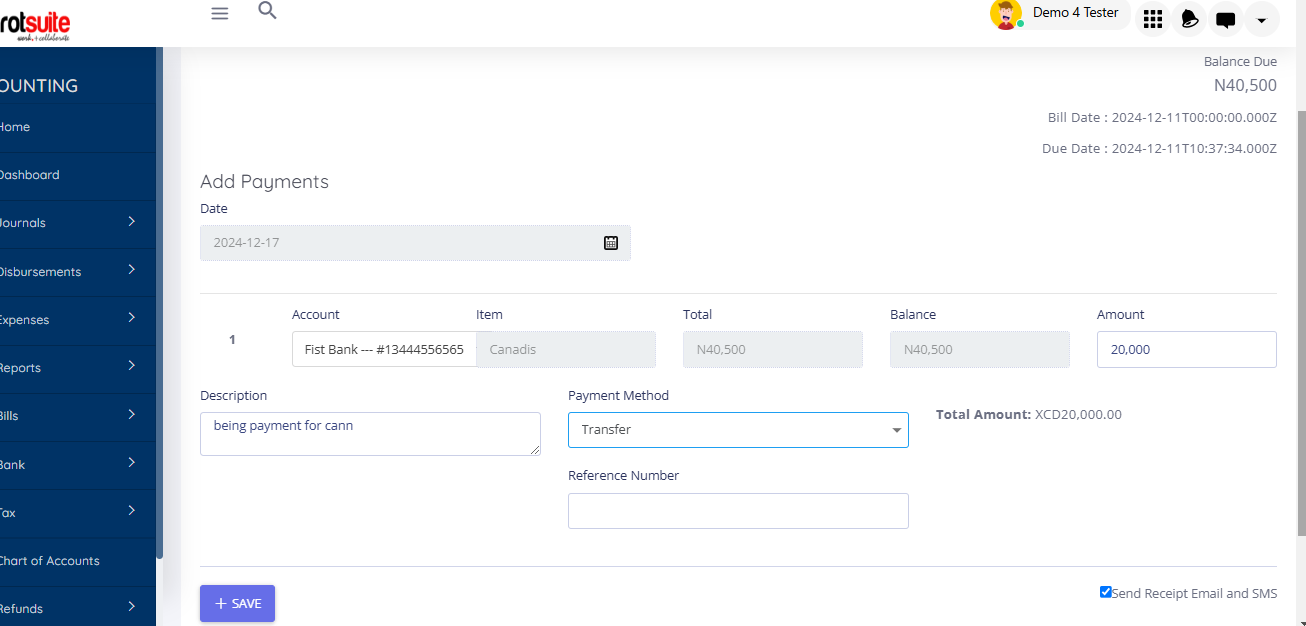Open the chat messages icon

pyautogui.click(x=1225, y=19)
